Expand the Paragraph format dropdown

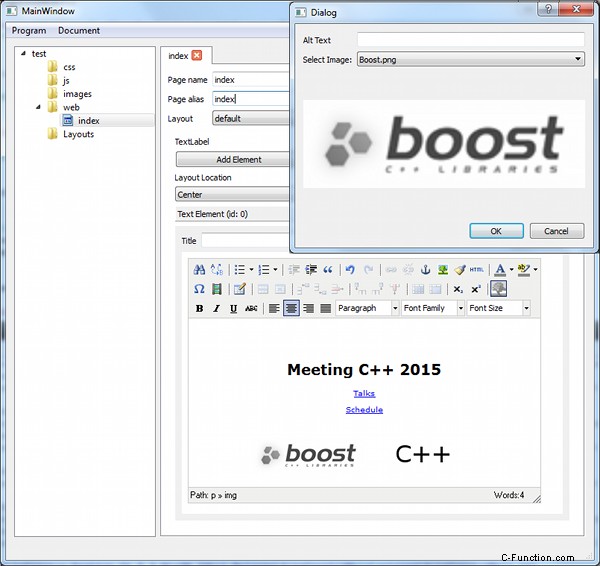tap(366, 309)
